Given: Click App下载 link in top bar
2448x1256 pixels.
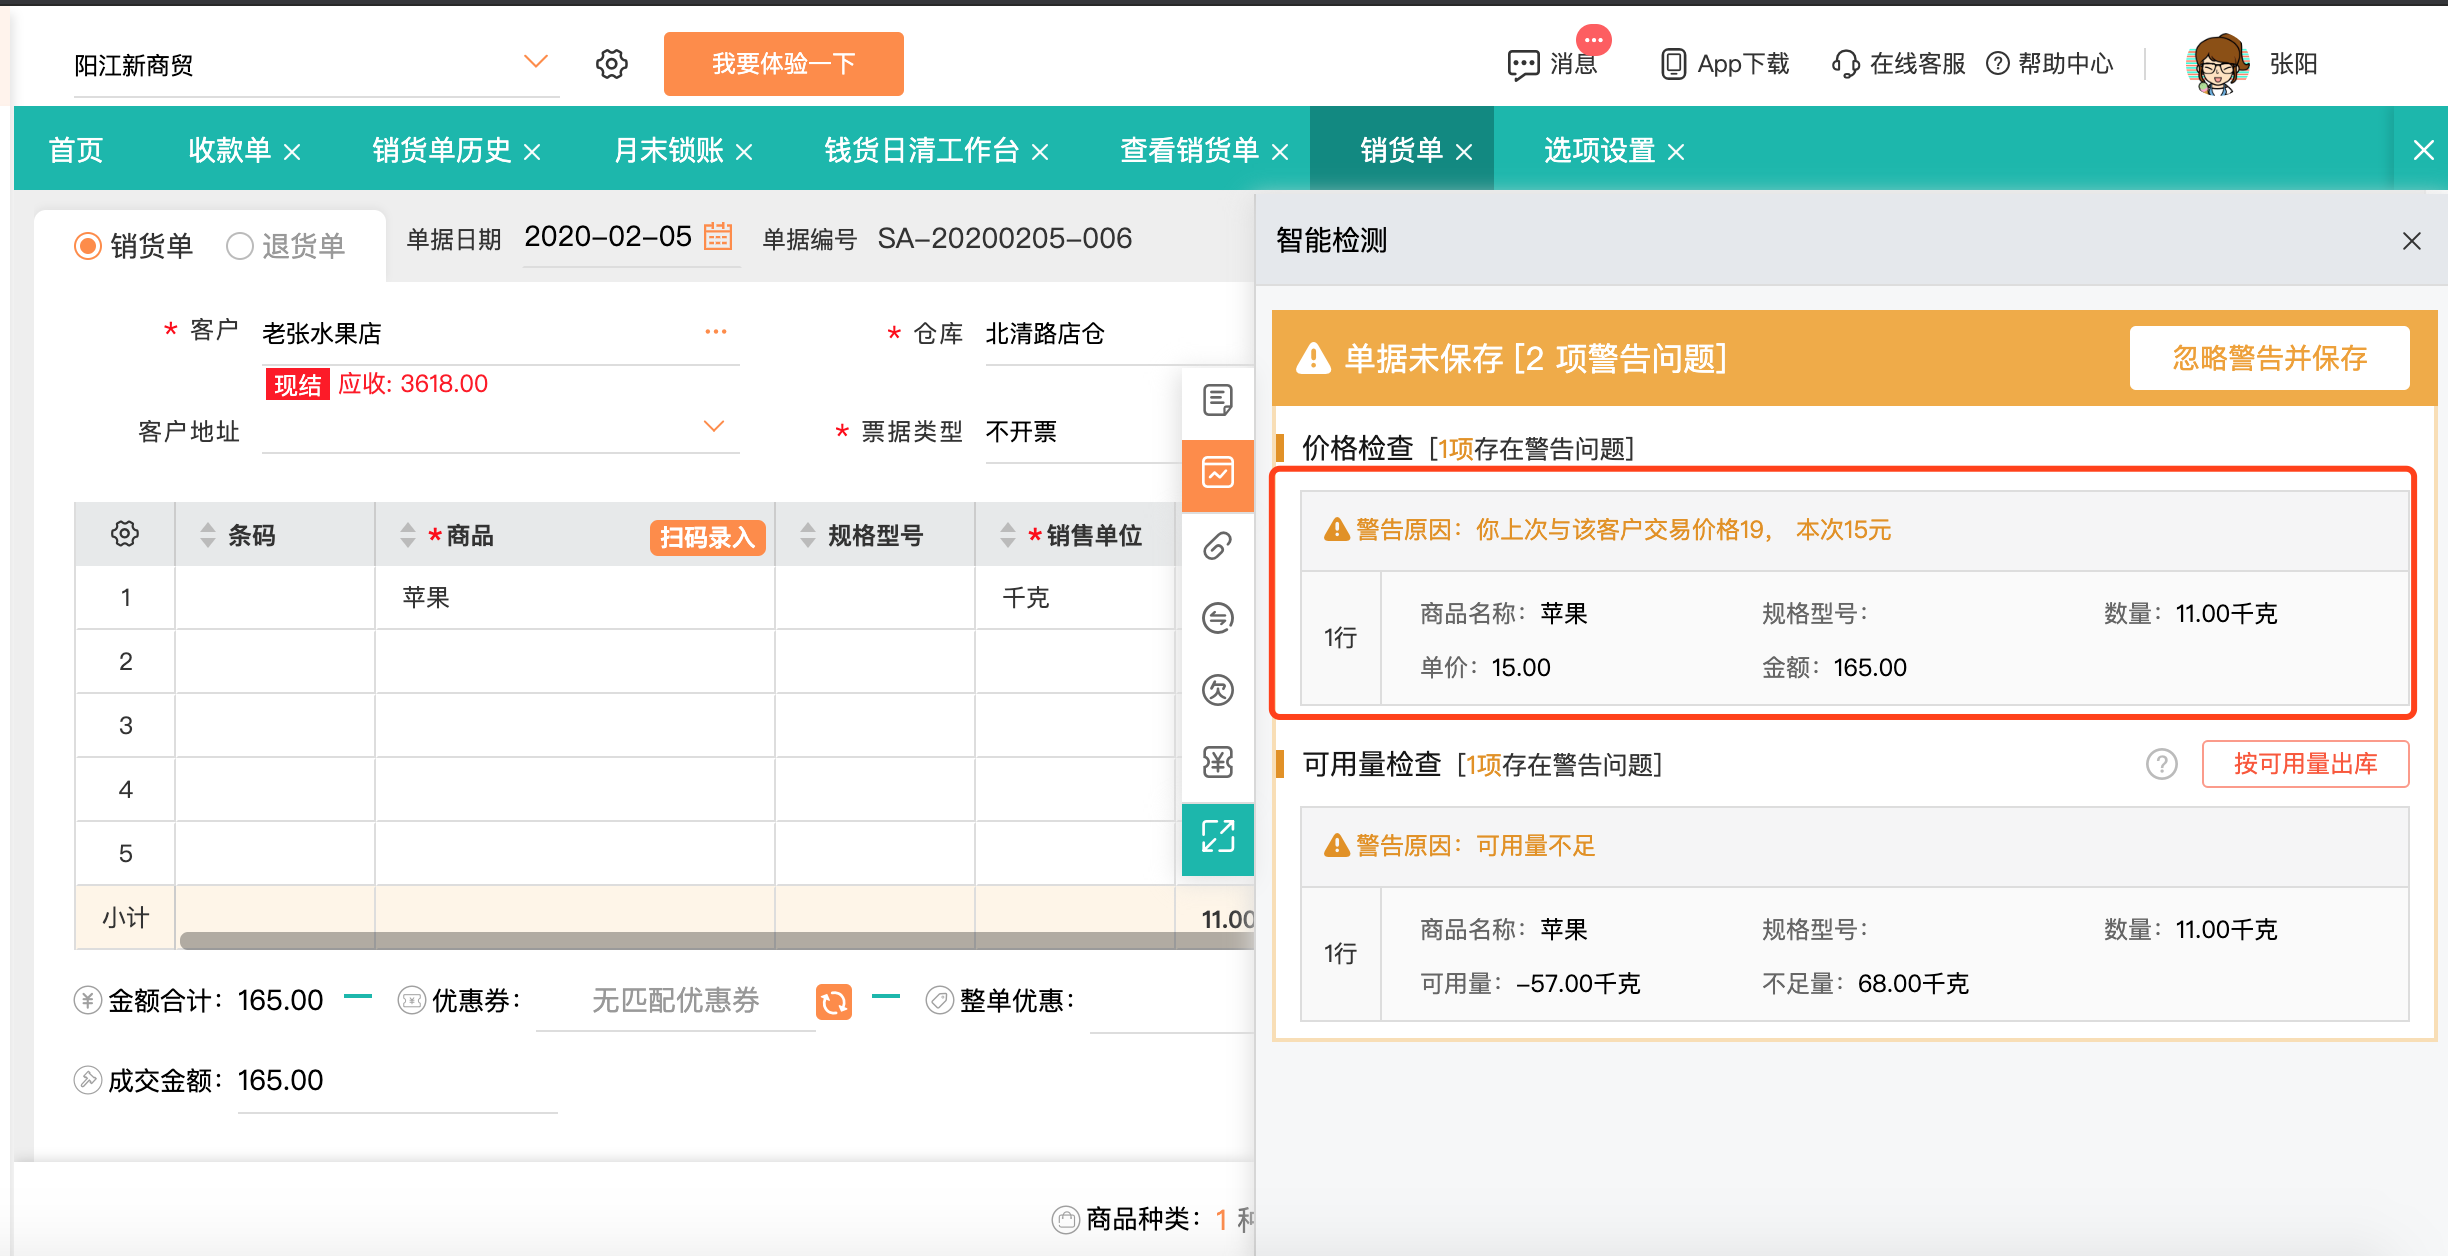Looking at the screenshot, I should pyautogui.click(x=1726, y=64).
